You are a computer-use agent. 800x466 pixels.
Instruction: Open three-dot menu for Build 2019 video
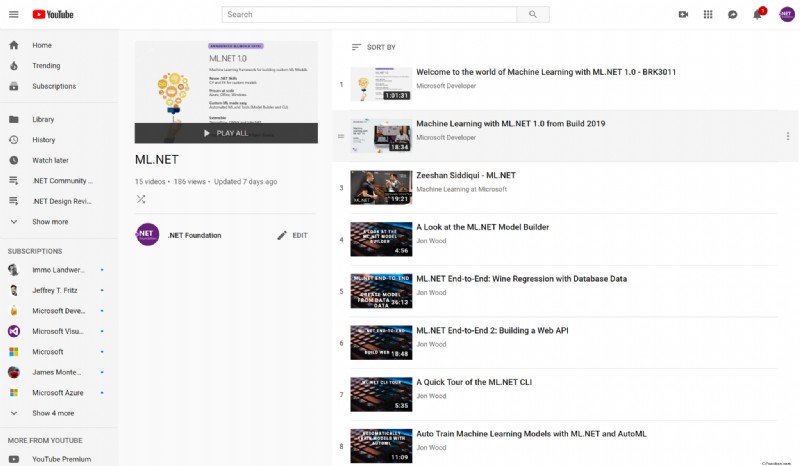(787, 136)
